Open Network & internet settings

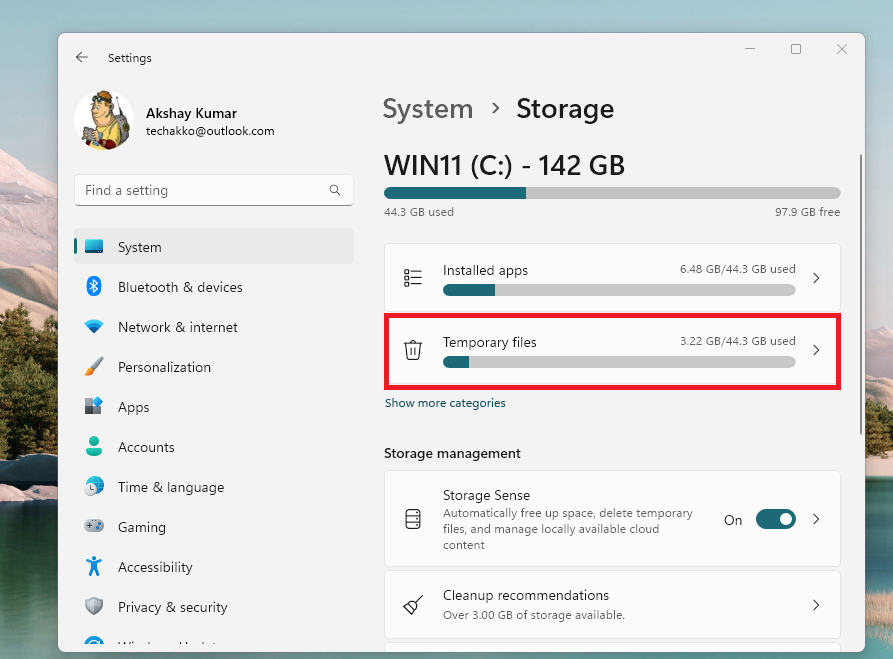178,327
